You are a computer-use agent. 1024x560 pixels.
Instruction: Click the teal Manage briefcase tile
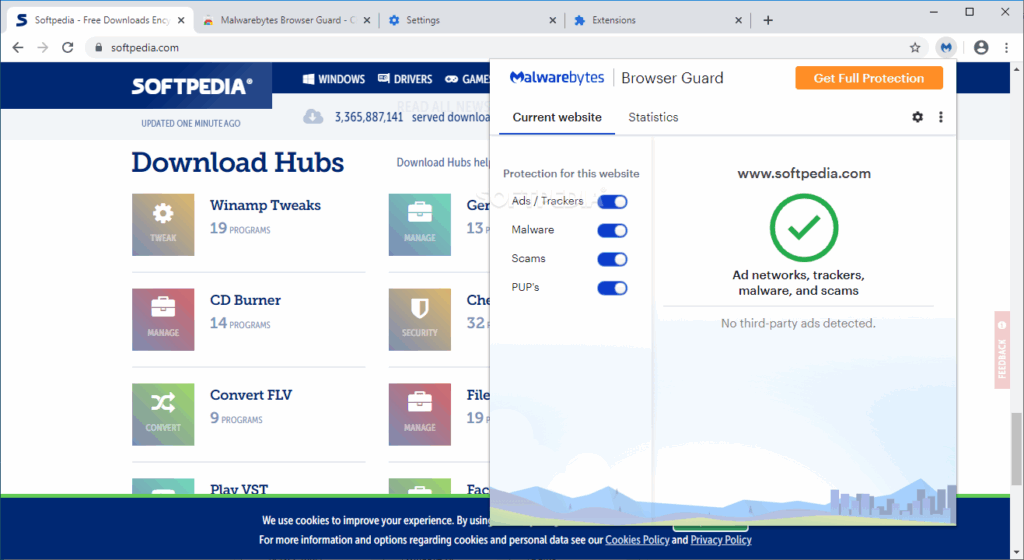click(419, 225)
